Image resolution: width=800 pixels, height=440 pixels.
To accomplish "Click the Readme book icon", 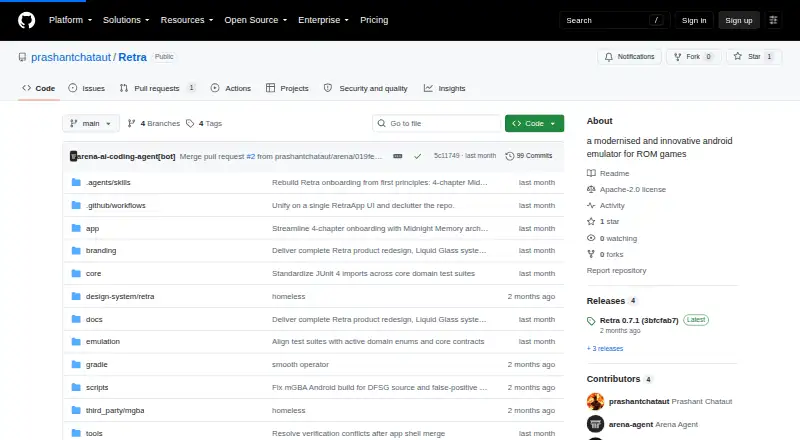I will (591, 174).
